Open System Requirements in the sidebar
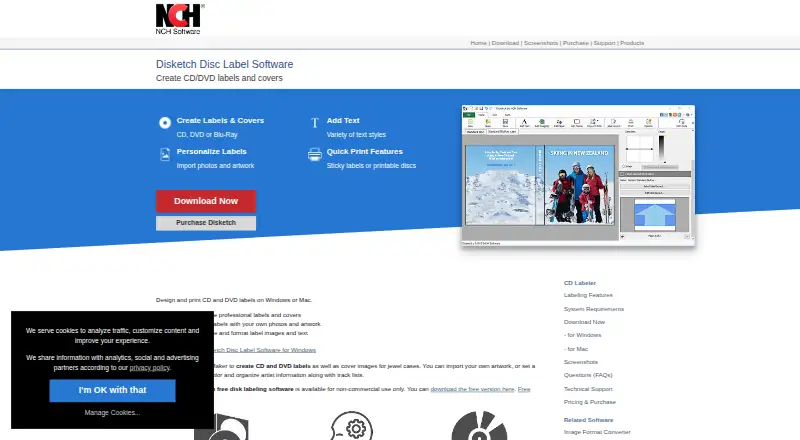This screenshot has width=800, height=440. coord(594,309)
